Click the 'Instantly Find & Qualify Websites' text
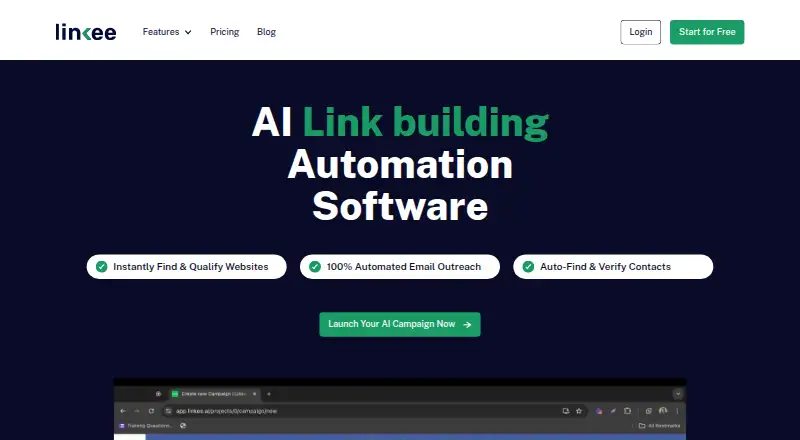This screenshot has height=440, width=800. 190,266
